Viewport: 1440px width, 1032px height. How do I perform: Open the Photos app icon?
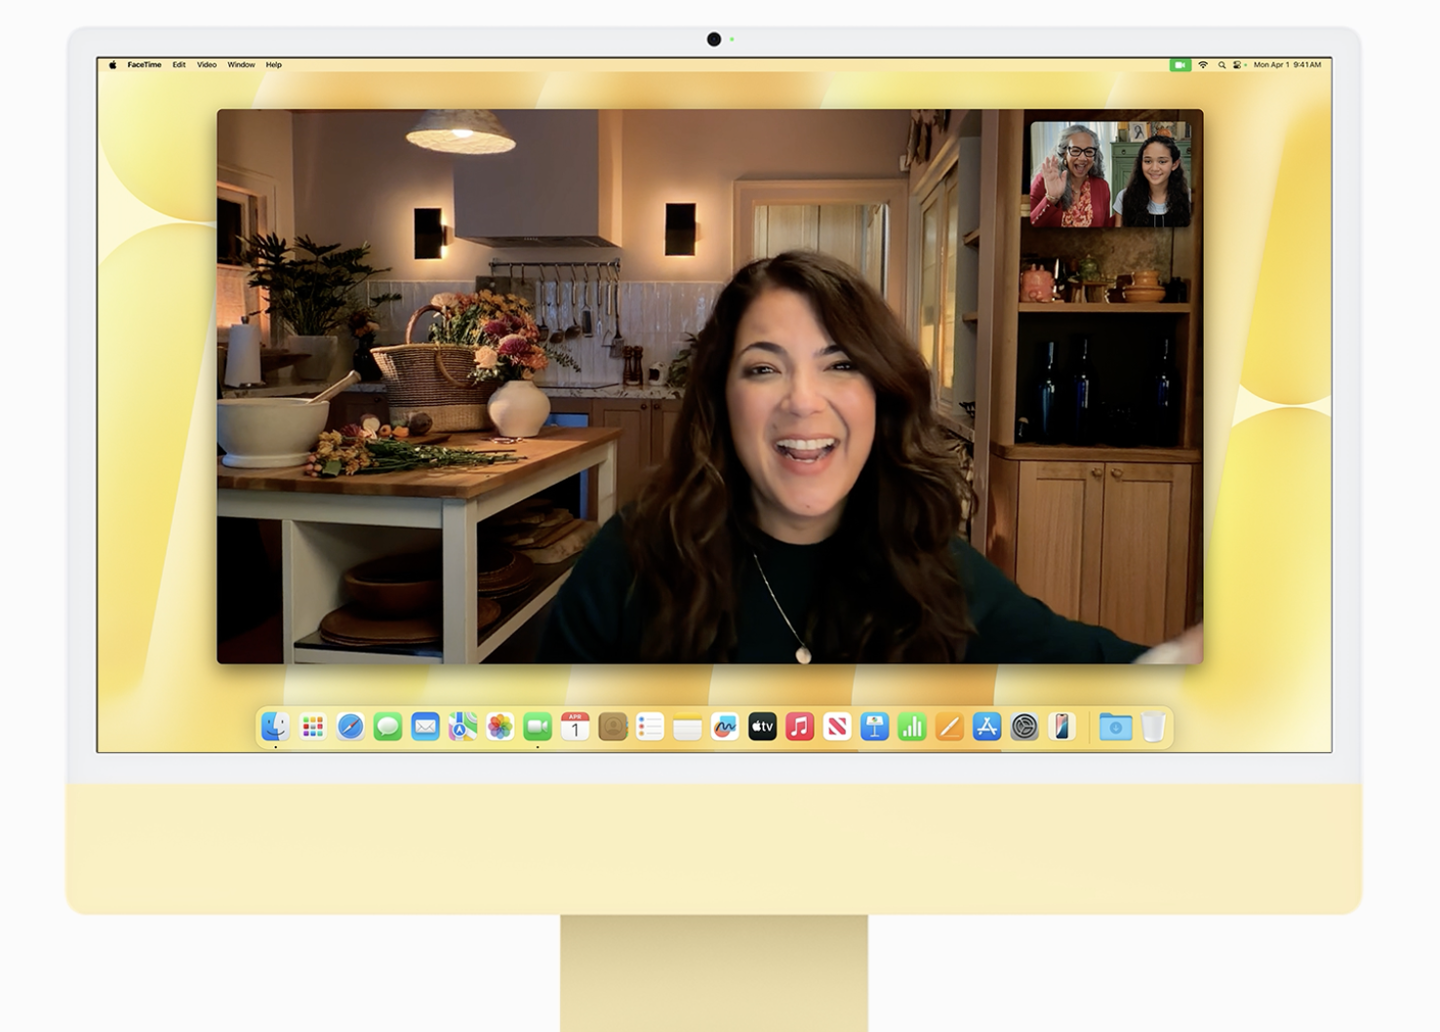[500, 727]
